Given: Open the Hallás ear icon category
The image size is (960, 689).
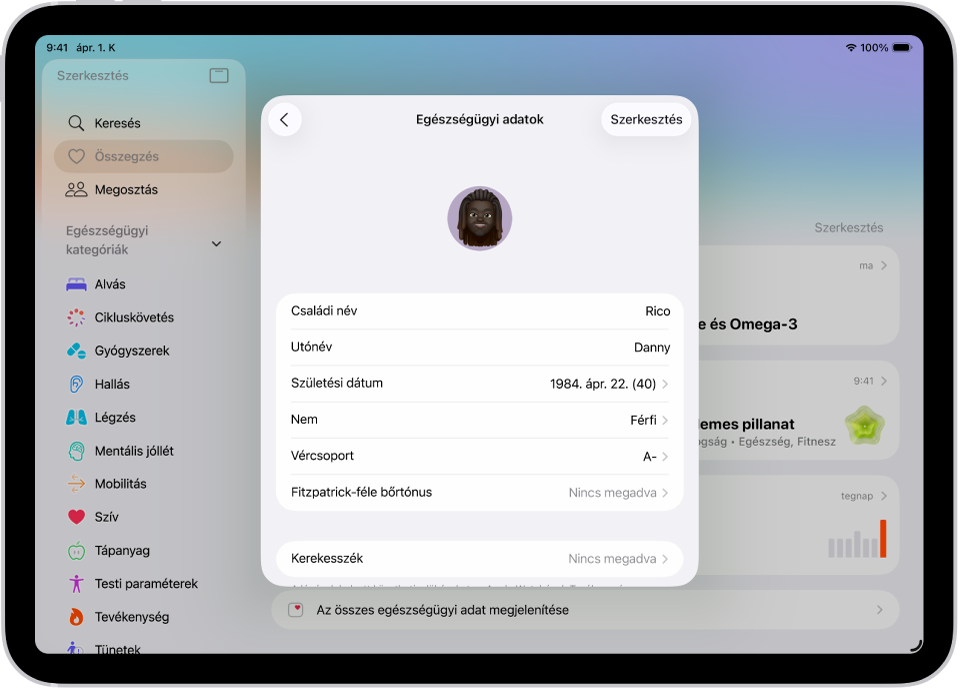Looking at the screenshot, I should tap(77, 384).
